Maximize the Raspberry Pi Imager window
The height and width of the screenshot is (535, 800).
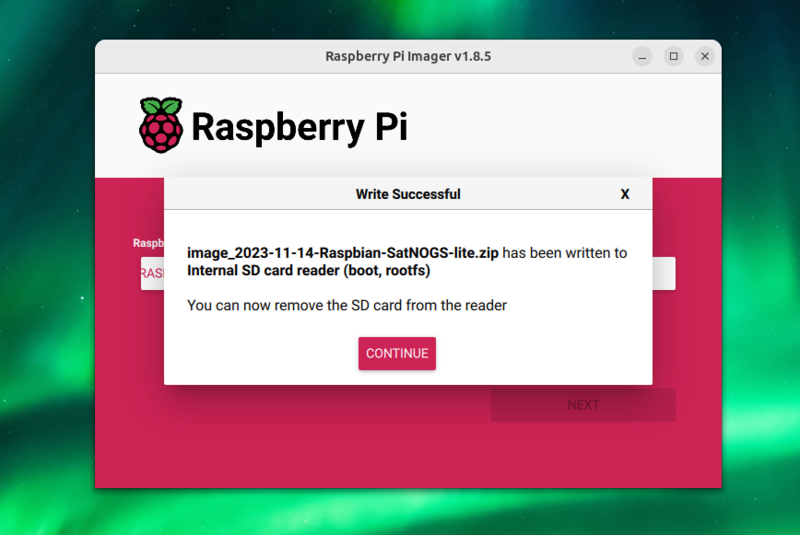(674, 56)
